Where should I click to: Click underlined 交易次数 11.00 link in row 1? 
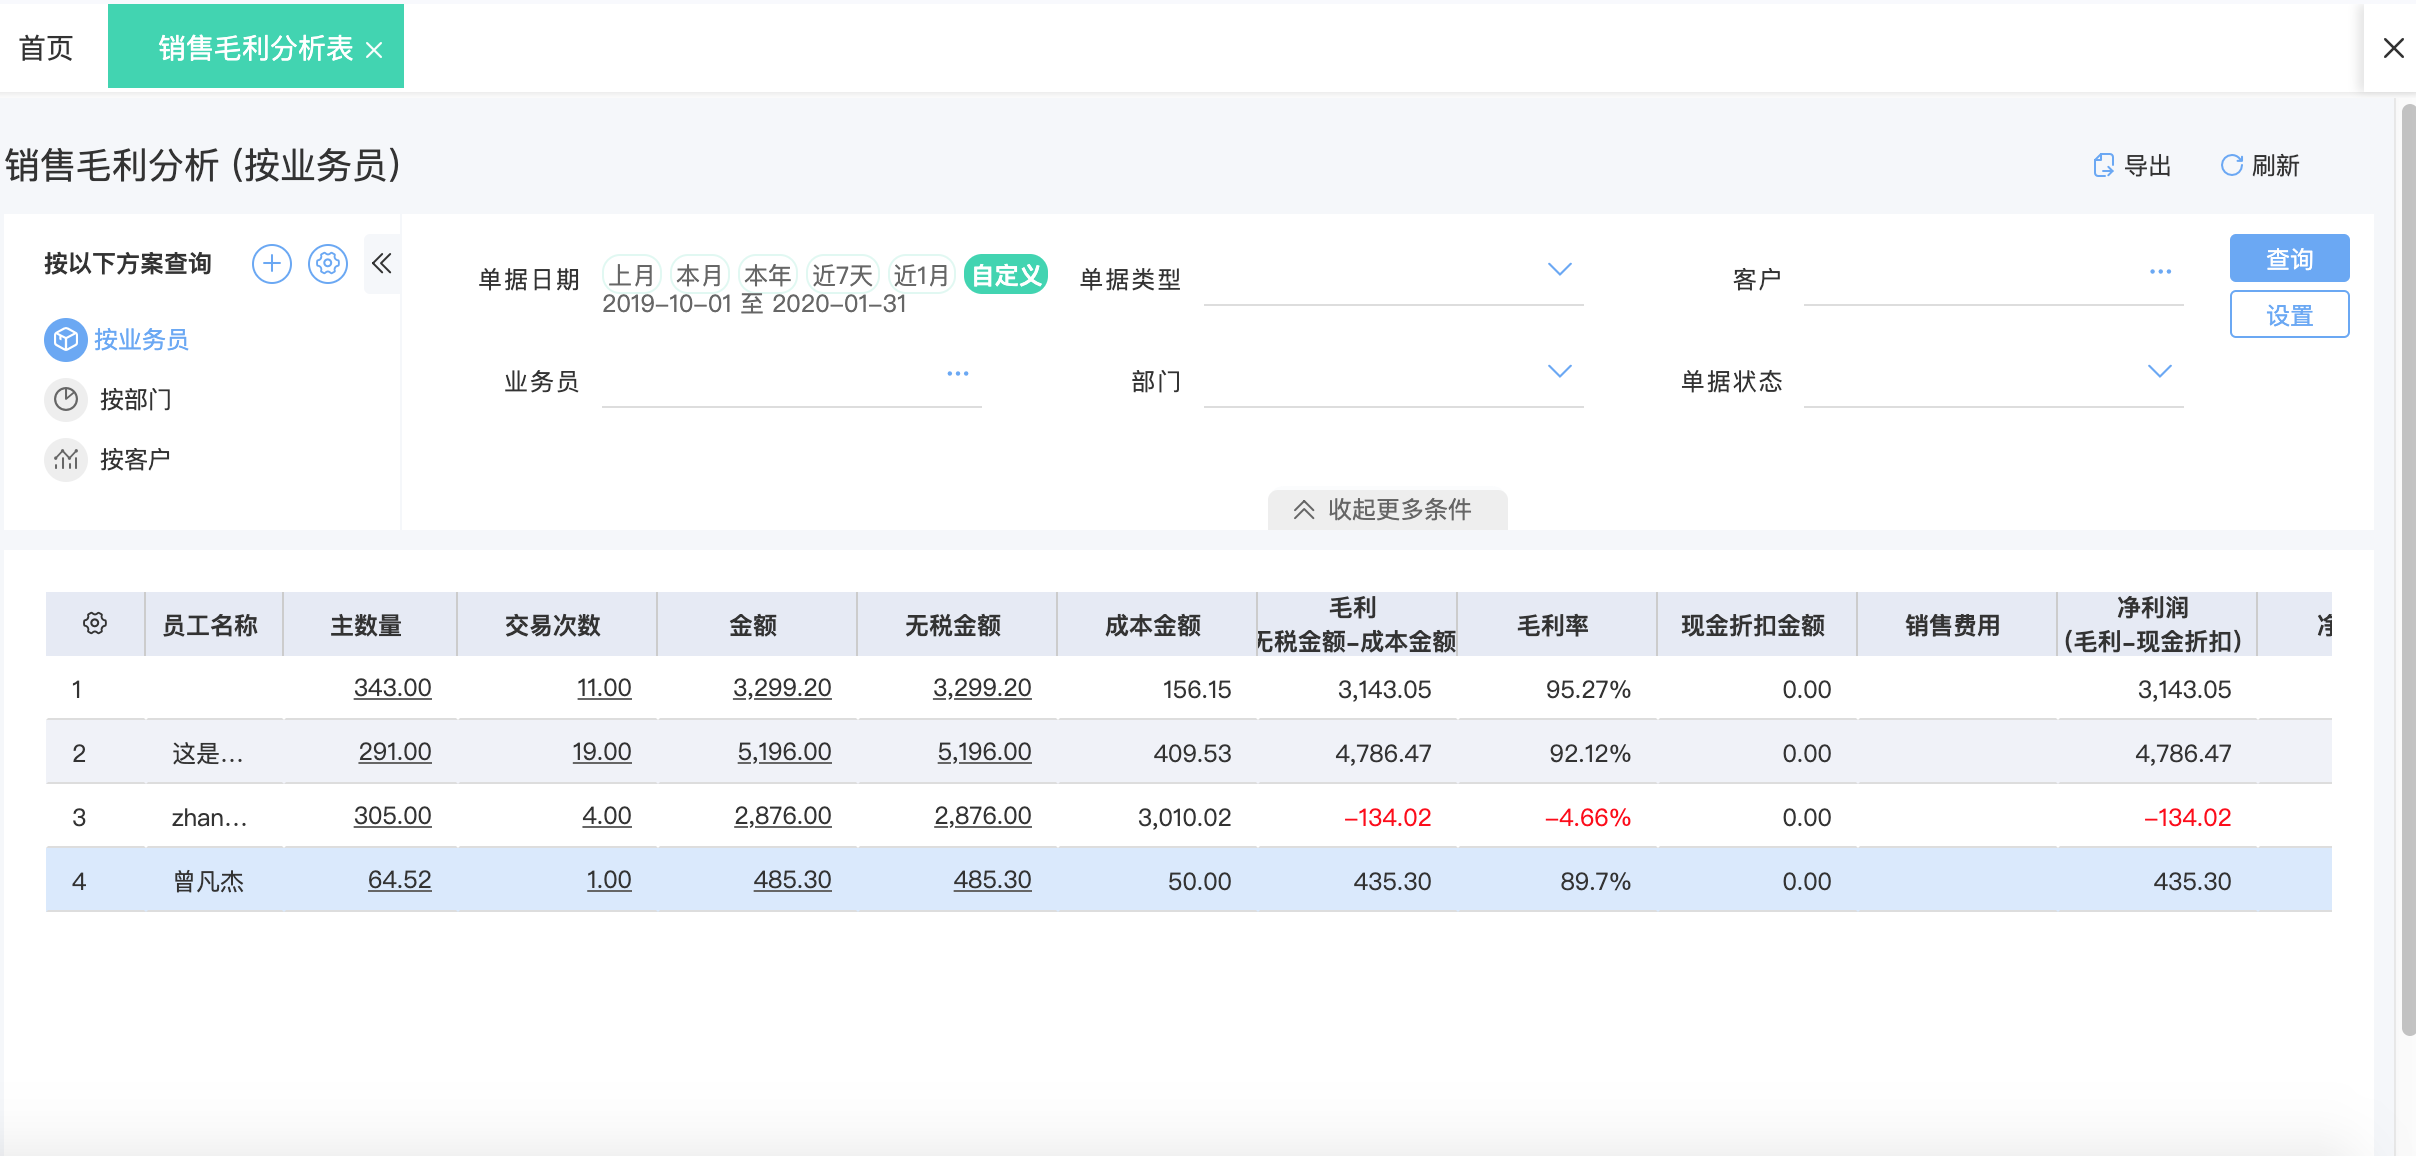pyautogui.click(x=601, y=689)
